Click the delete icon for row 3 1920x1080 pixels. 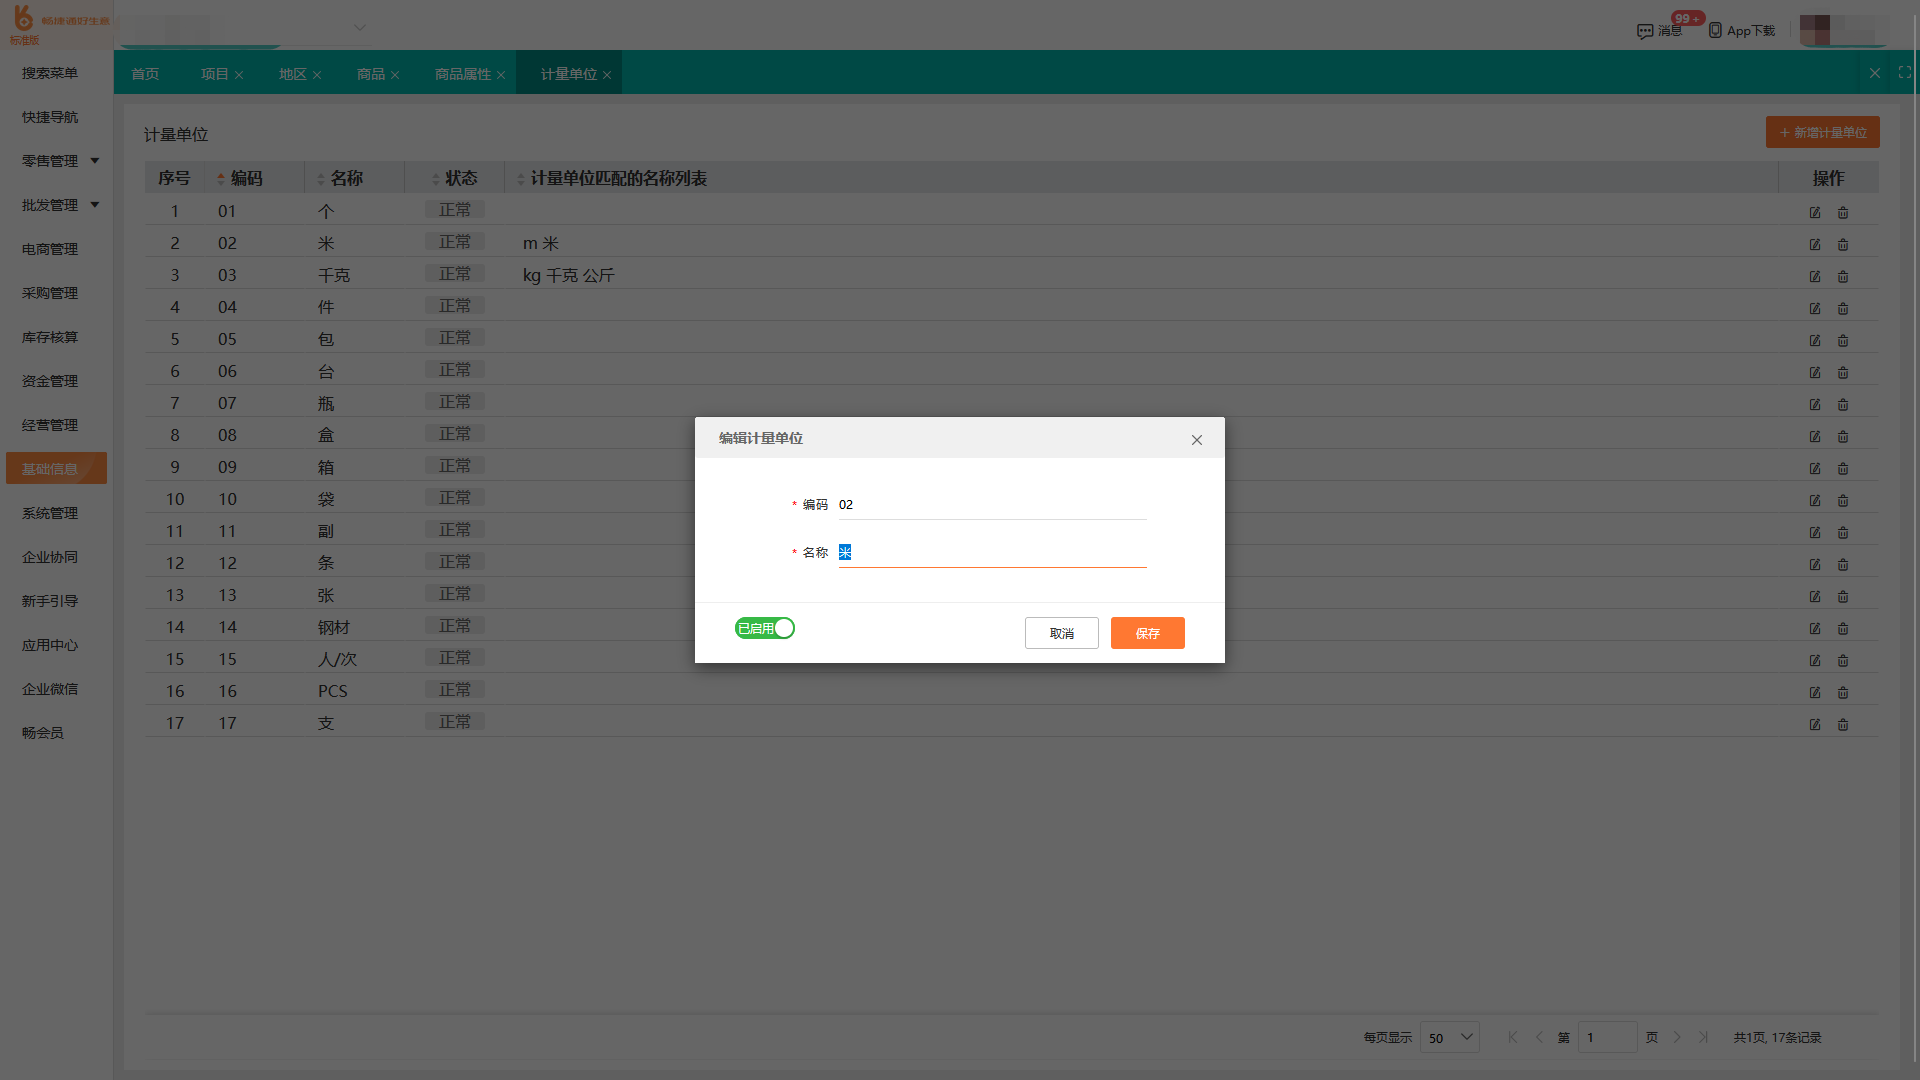[x=1844, y=276]
